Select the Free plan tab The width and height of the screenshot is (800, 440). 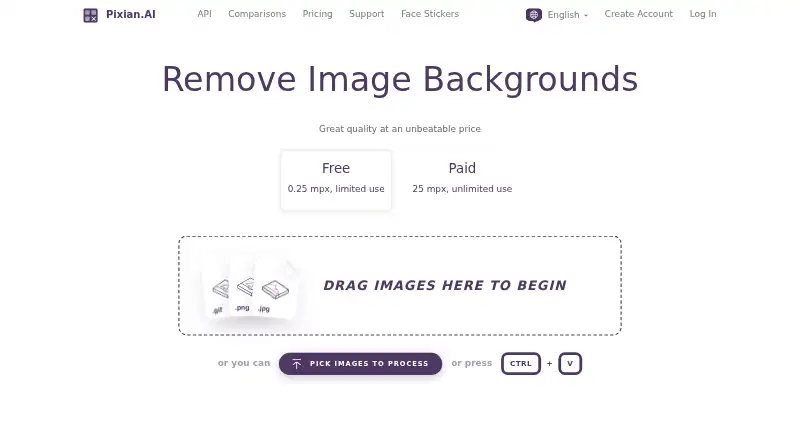click(336, 180)
